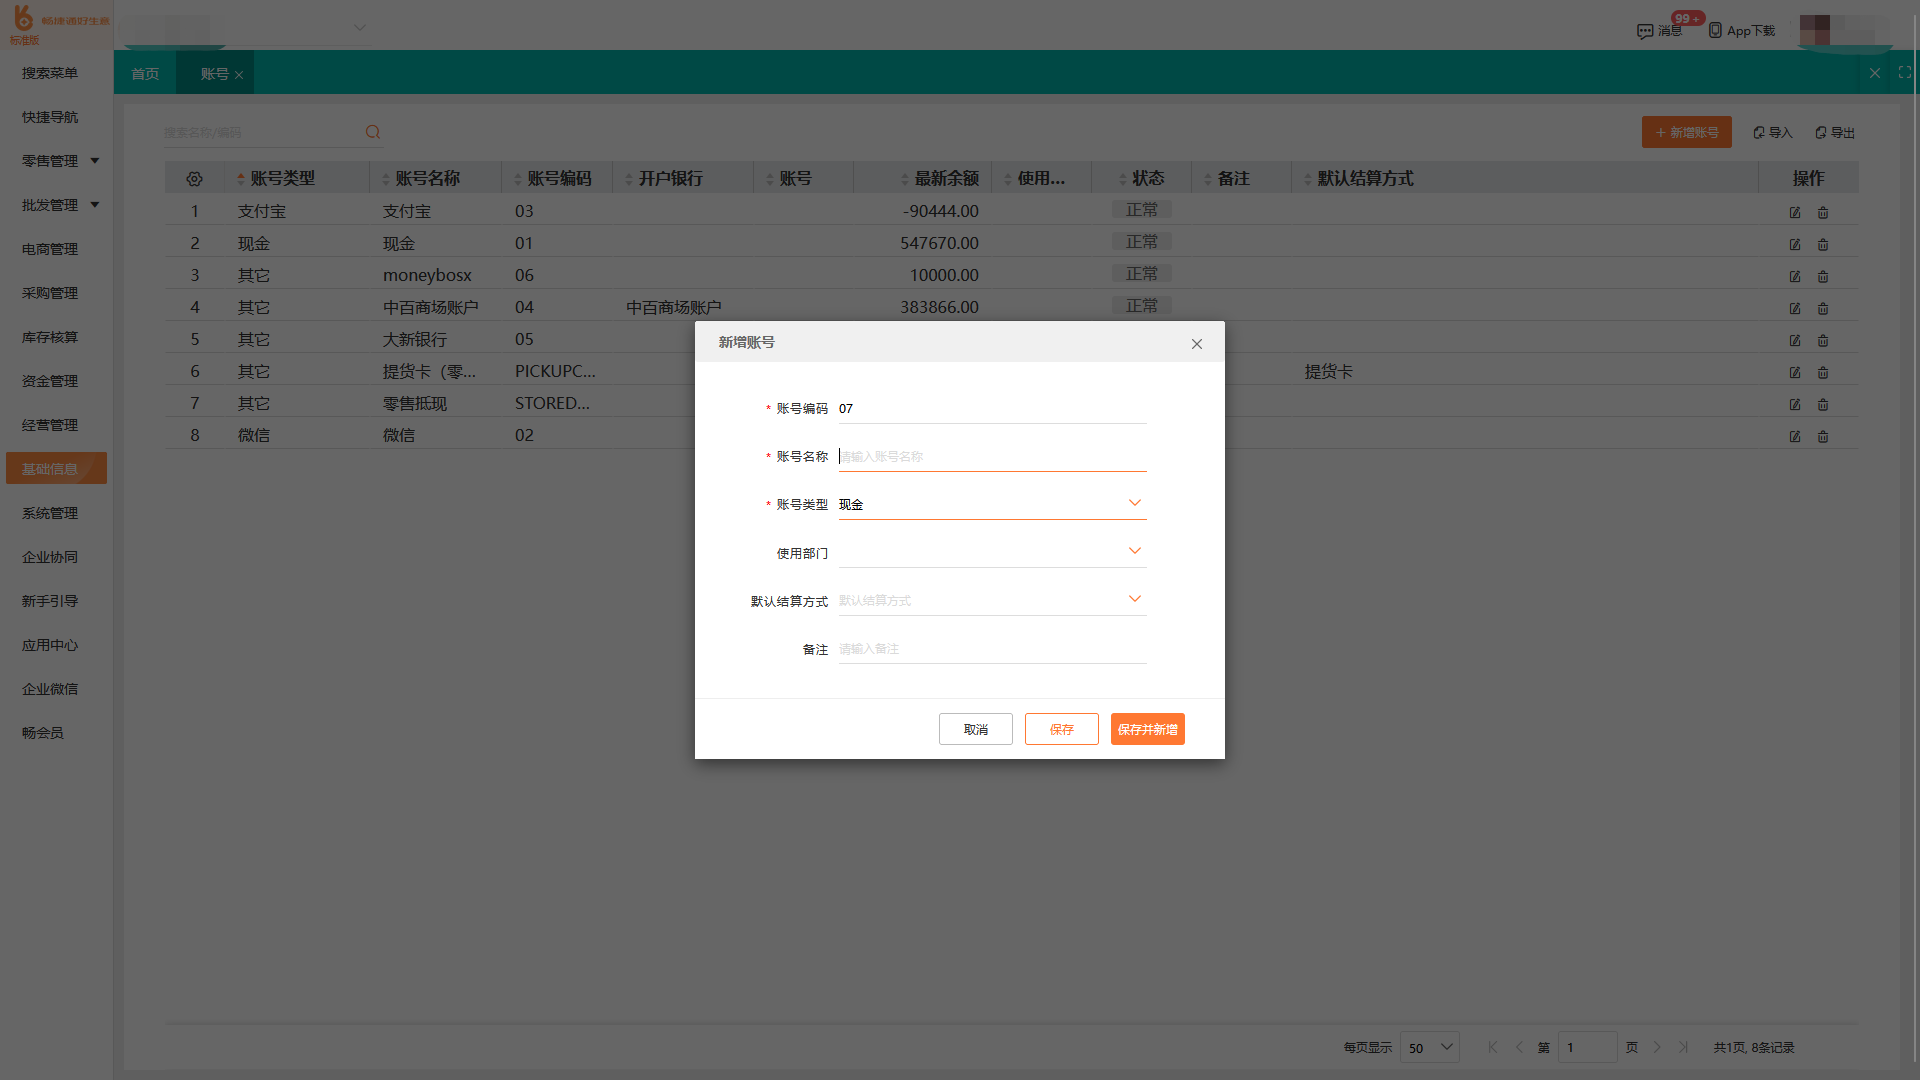Click the delete icon for 中百商场账户
The image size is (1920, 1080).
coord(1824,307)
